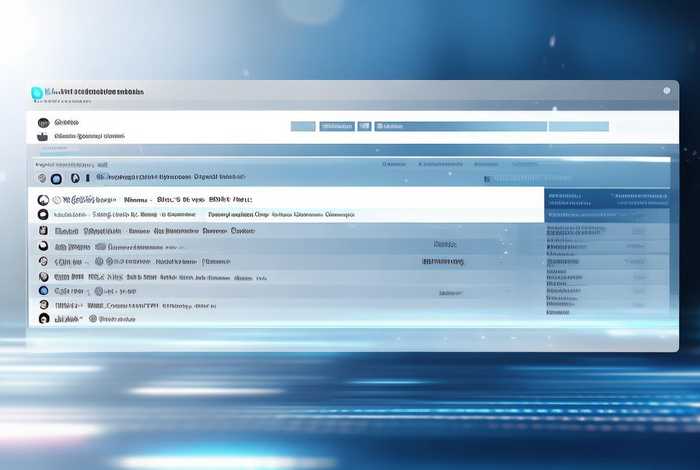Click the blue globe icon in the list's third-from-last row
The image size is (700, 470).
pyautogui.click(x=43, y=290)
